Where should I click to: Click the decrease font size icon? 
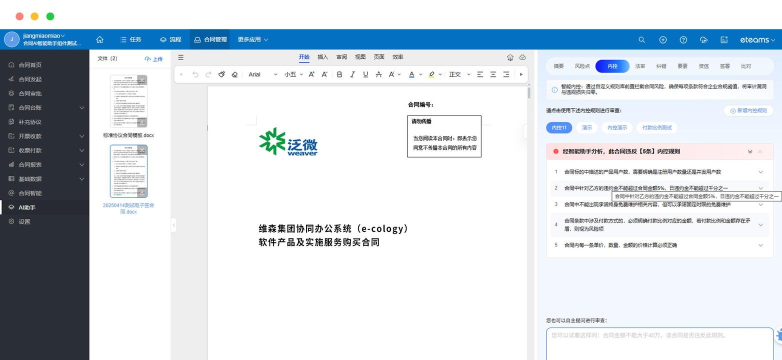point(324,74)
